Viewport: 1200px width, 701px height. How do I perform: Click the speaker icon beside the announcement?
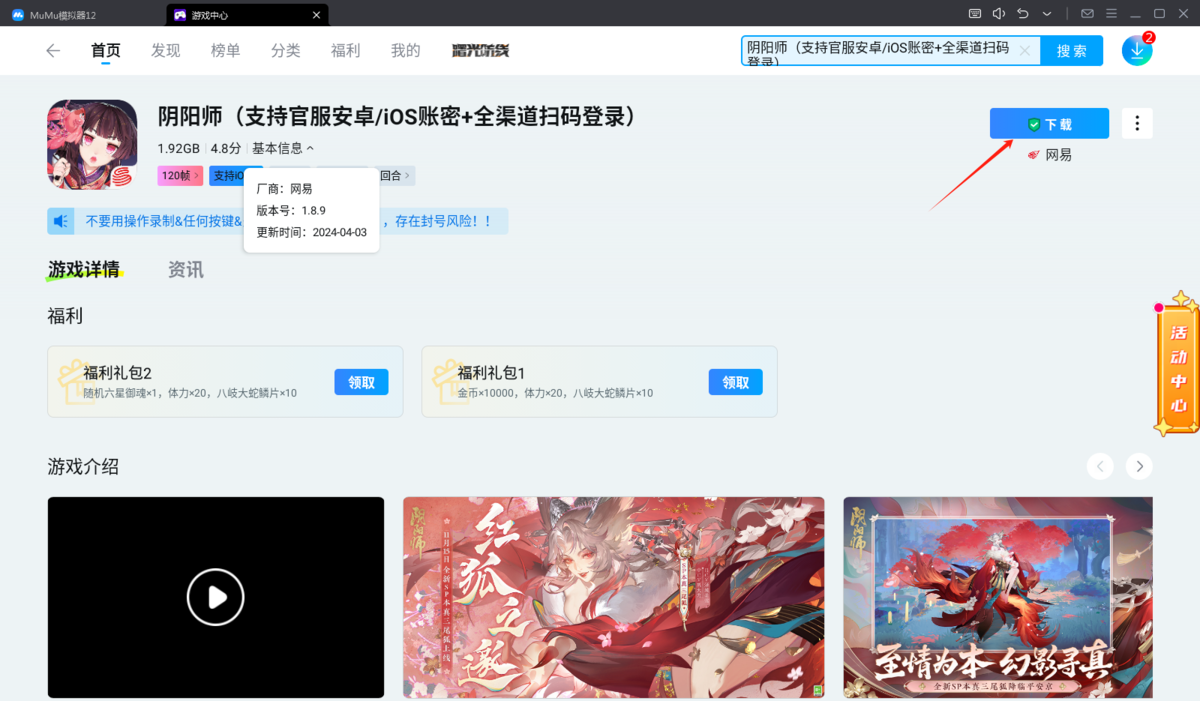61,220
